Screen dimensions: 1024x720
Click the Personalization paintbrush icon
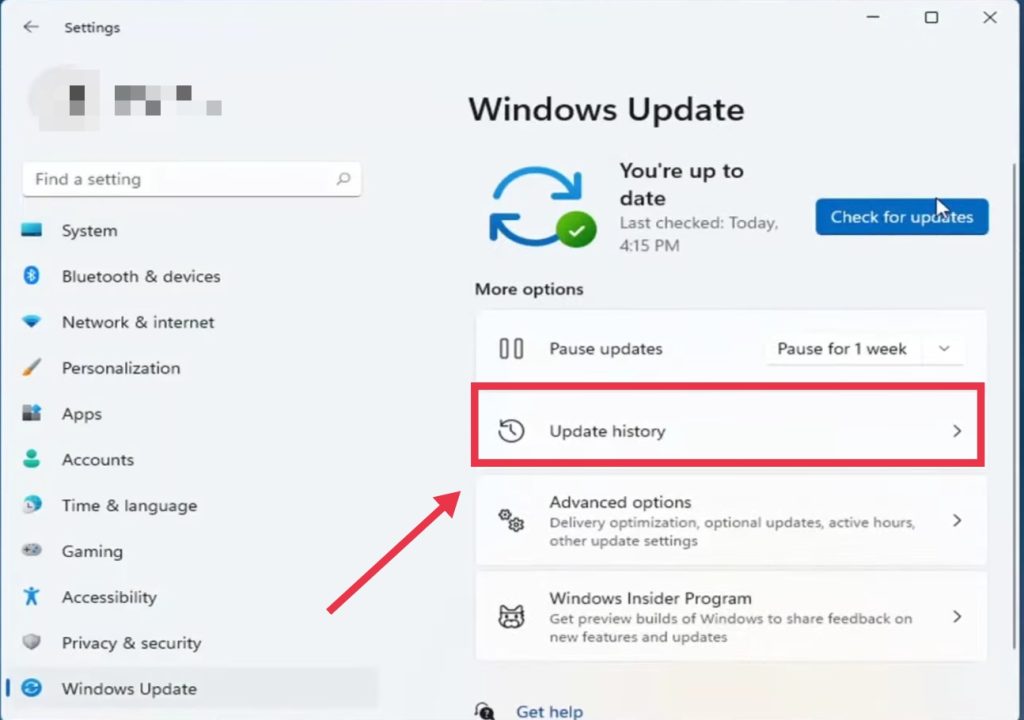31,367
